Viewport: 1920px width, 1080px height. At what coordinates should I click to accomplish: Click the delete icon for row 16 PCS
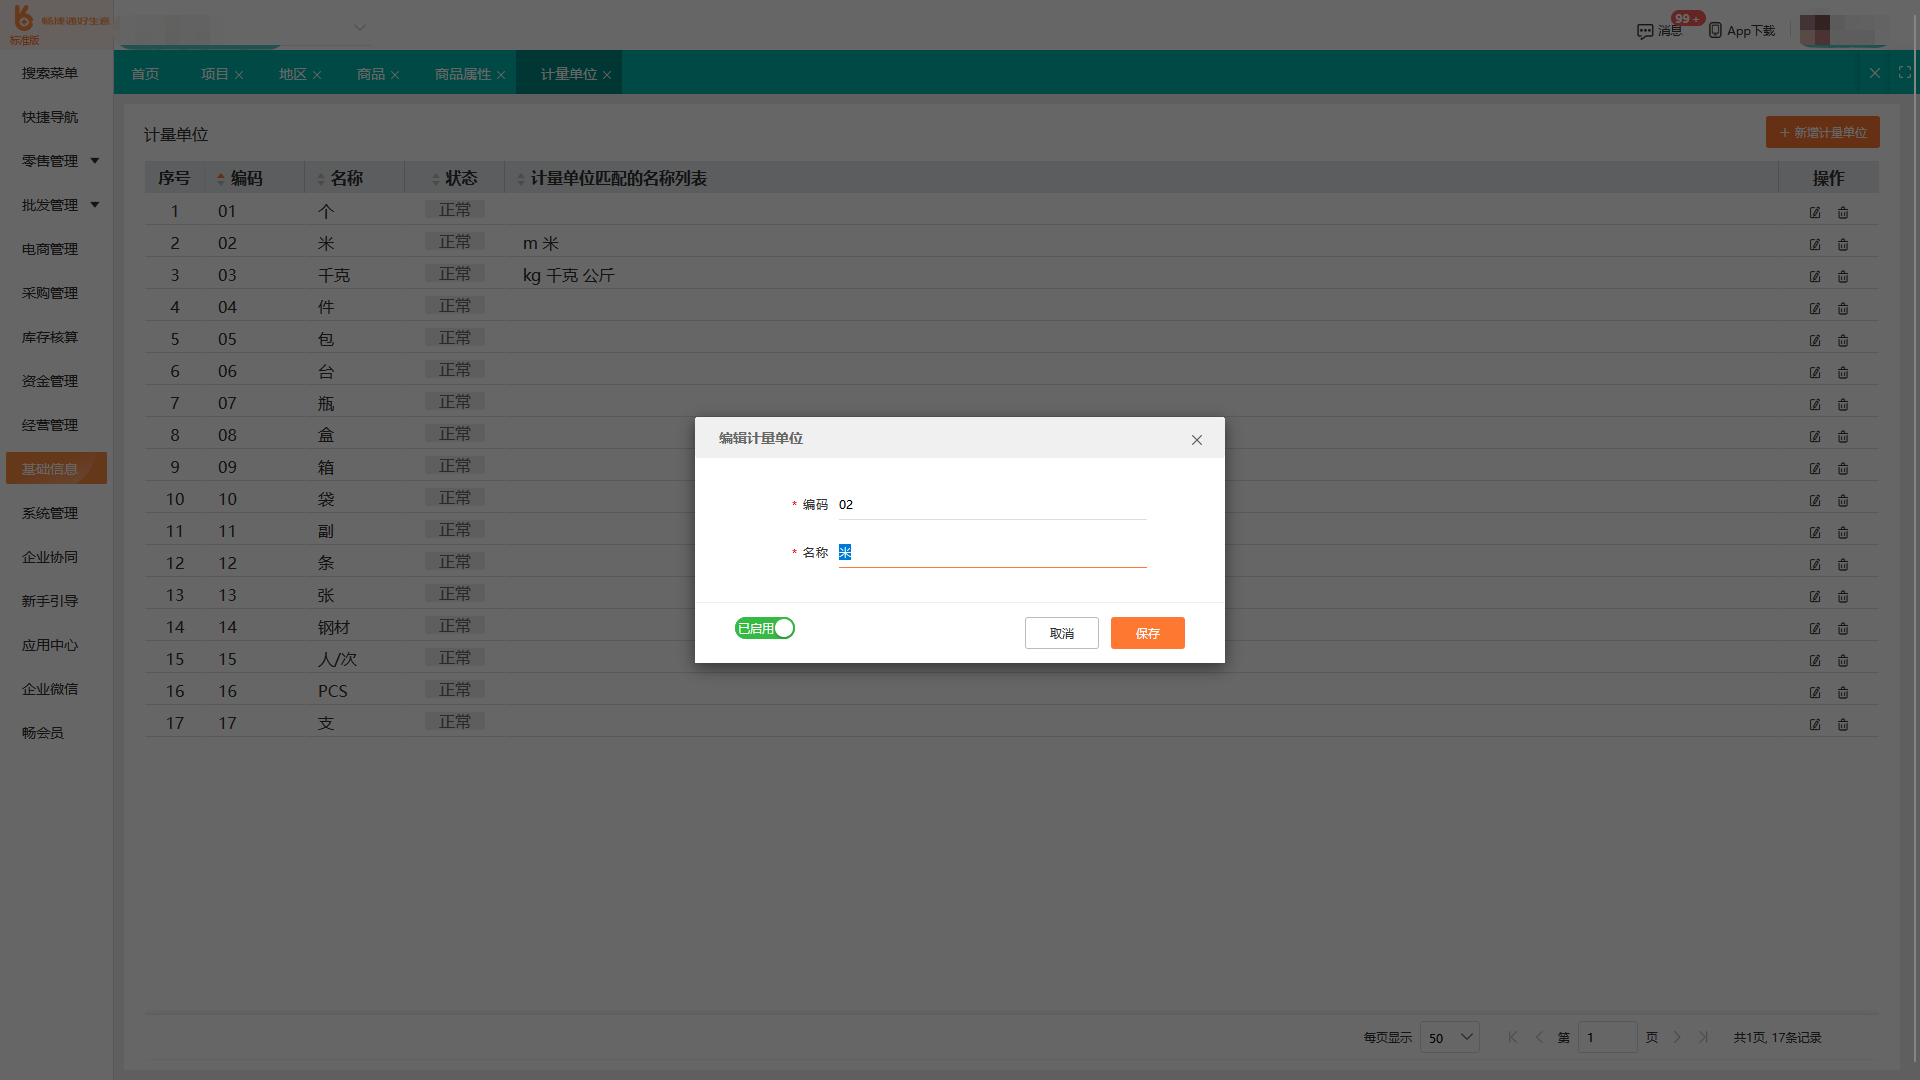pos(1842,691)
